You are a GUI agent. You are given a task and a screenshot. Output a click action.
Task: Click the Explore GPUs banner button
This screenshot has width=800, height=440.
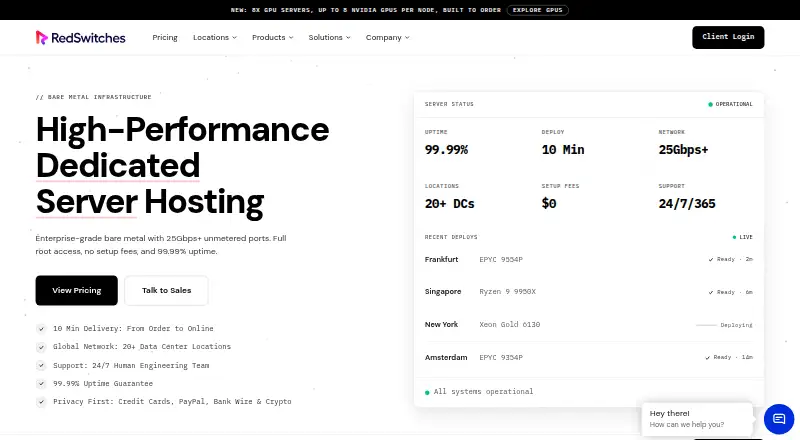coord(537,10)
